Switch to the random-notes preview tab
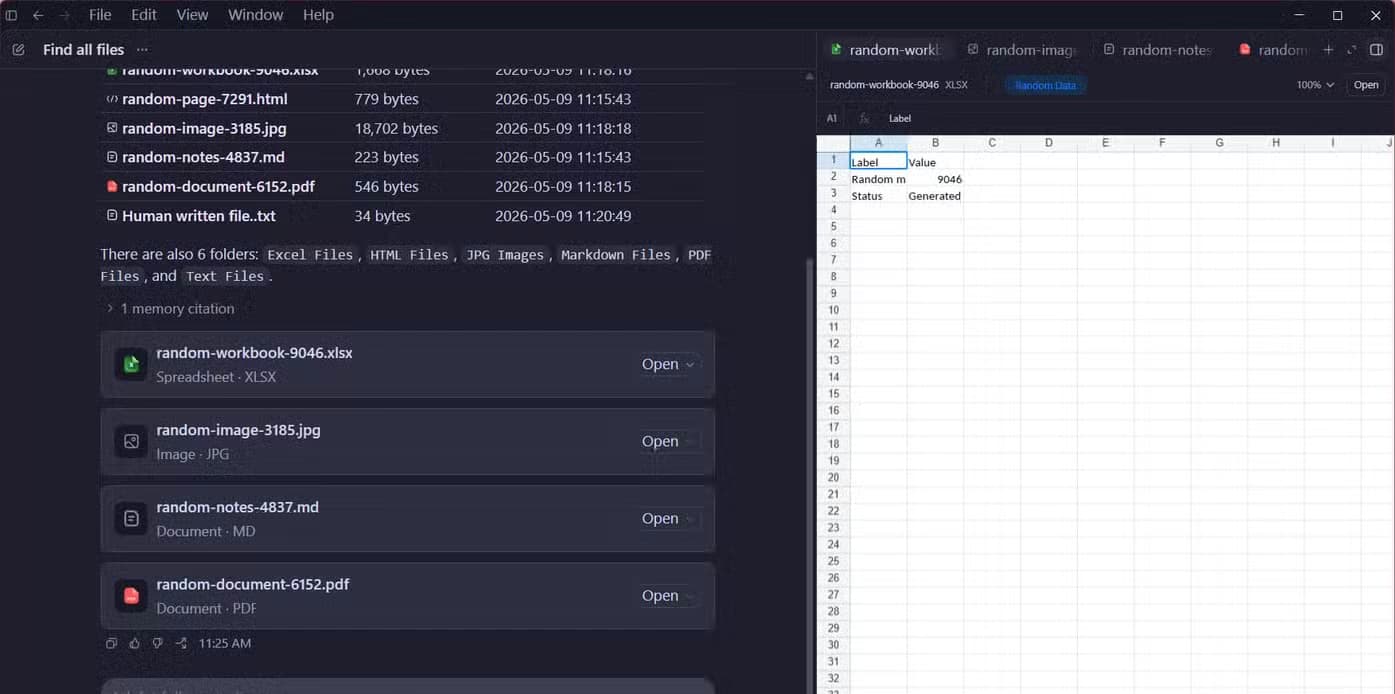 [x=1157, y=50]
